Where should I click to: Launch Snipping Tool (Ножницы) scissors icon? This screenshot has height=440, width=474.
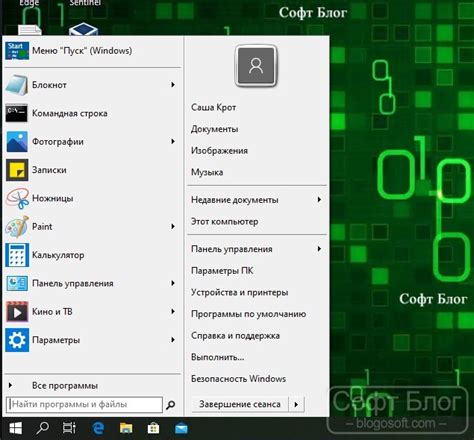[17, 198]
